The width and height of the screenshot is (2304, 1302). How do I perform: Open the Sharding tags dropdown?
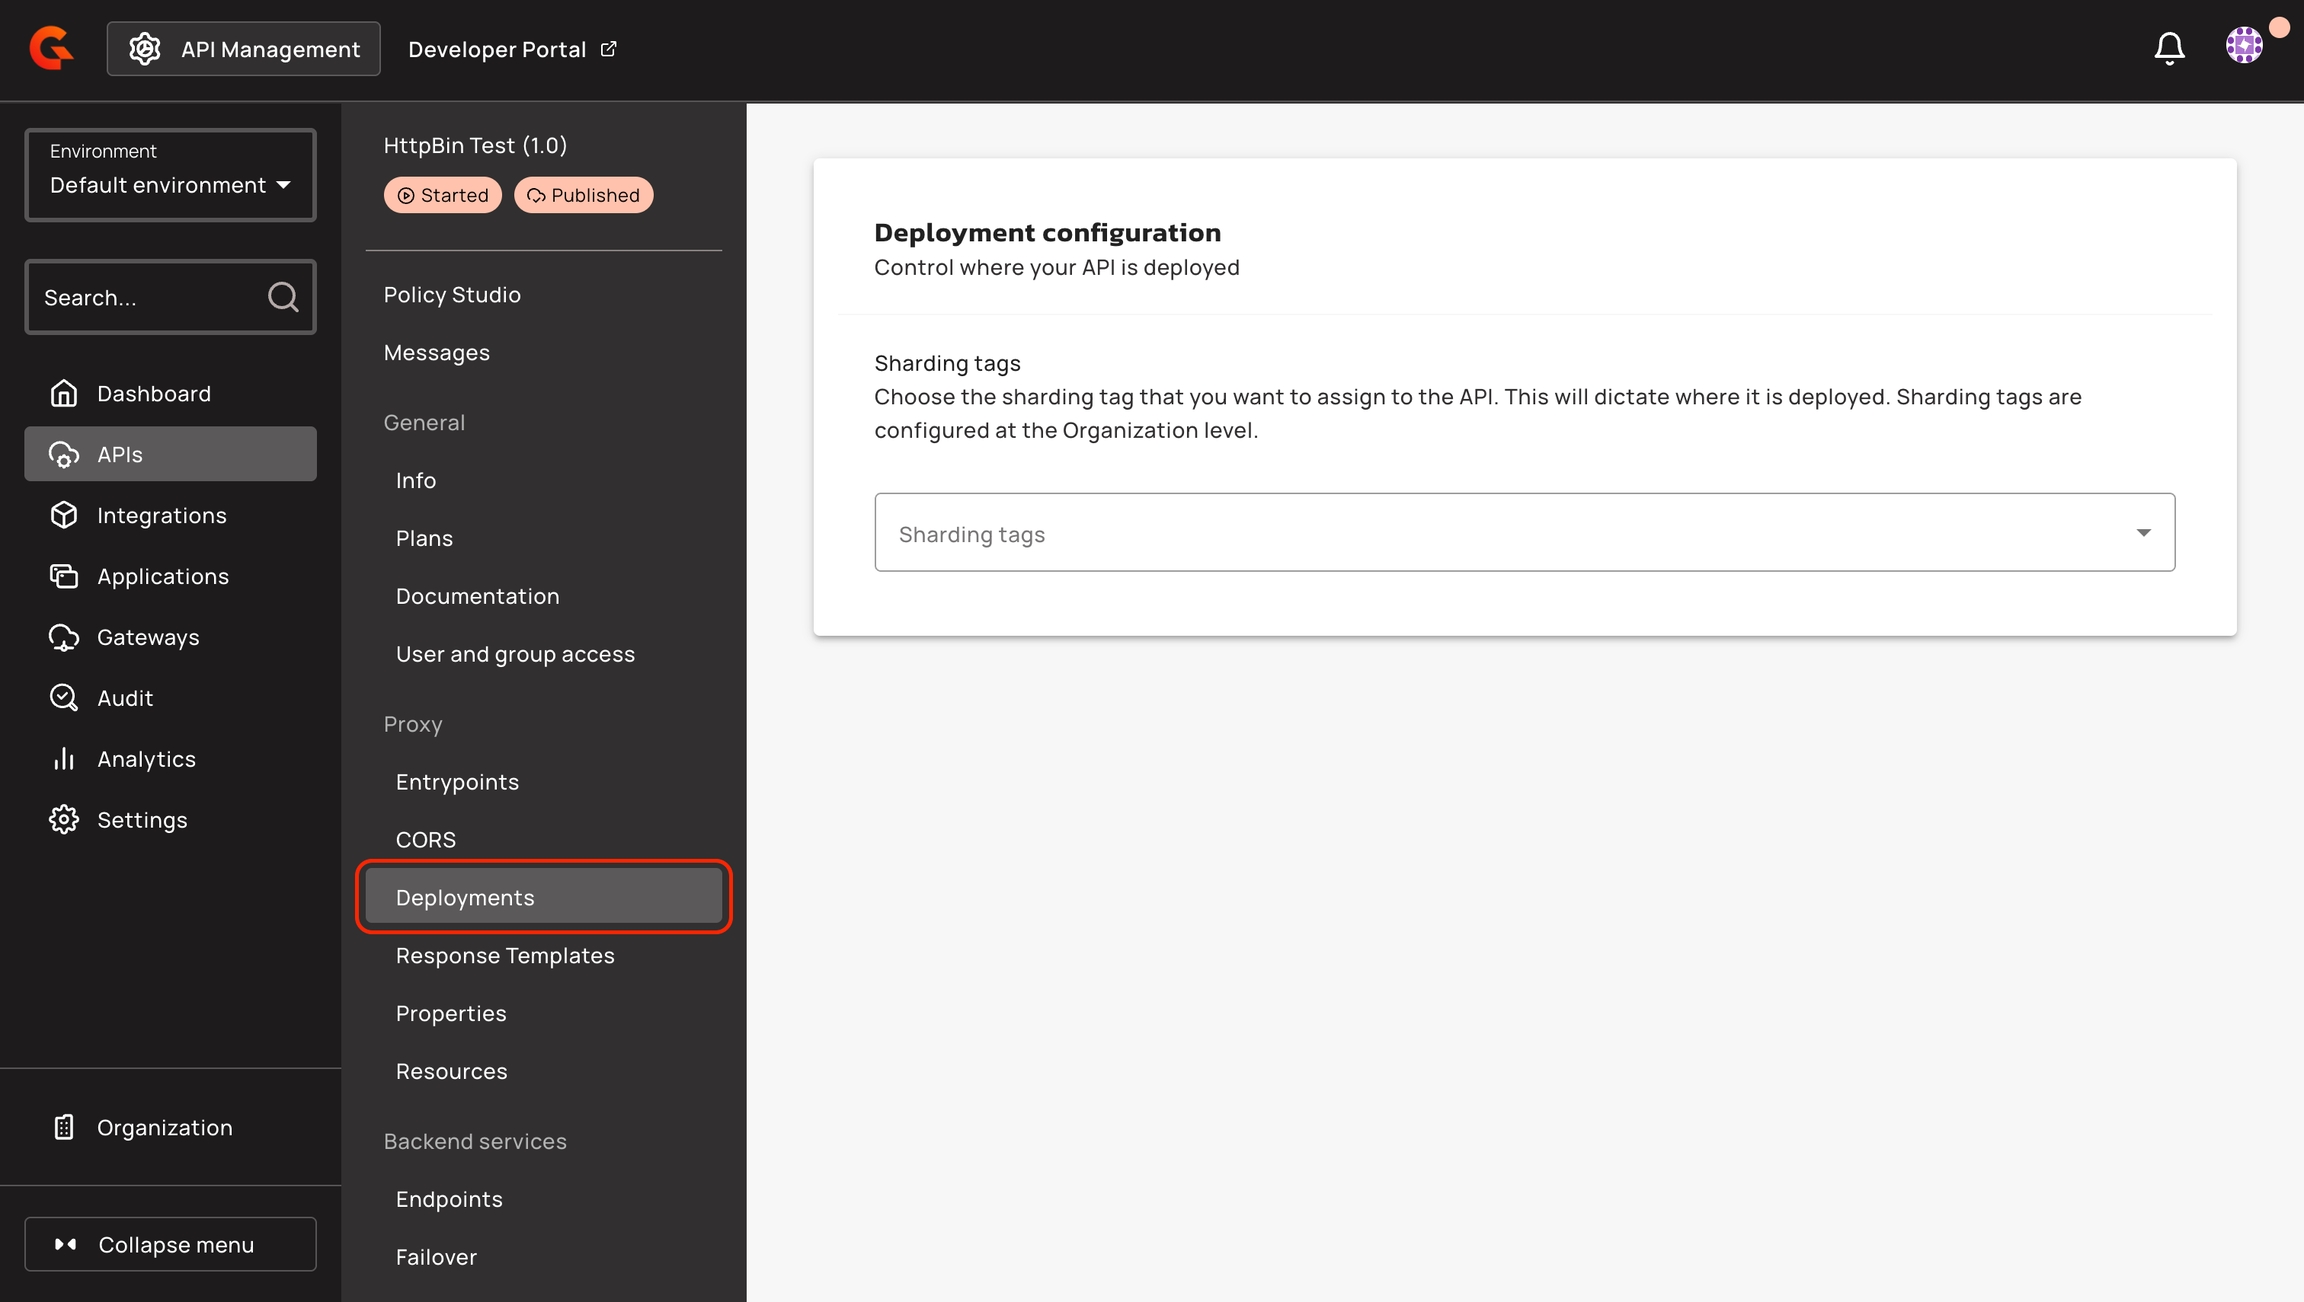1524,532
